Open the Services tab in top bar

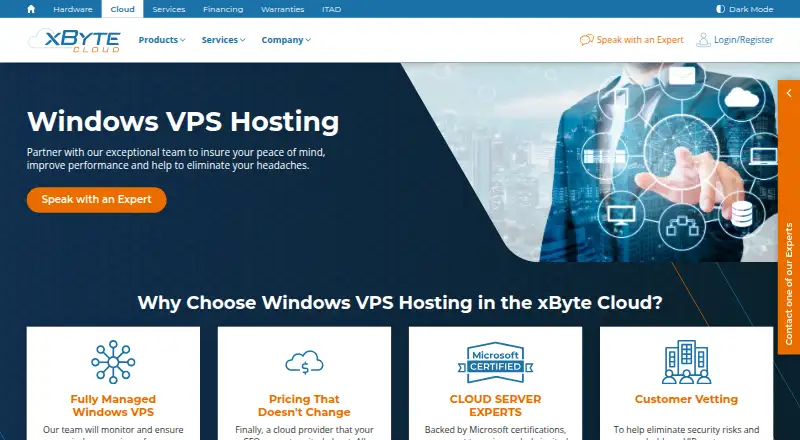tap(169, 9)
